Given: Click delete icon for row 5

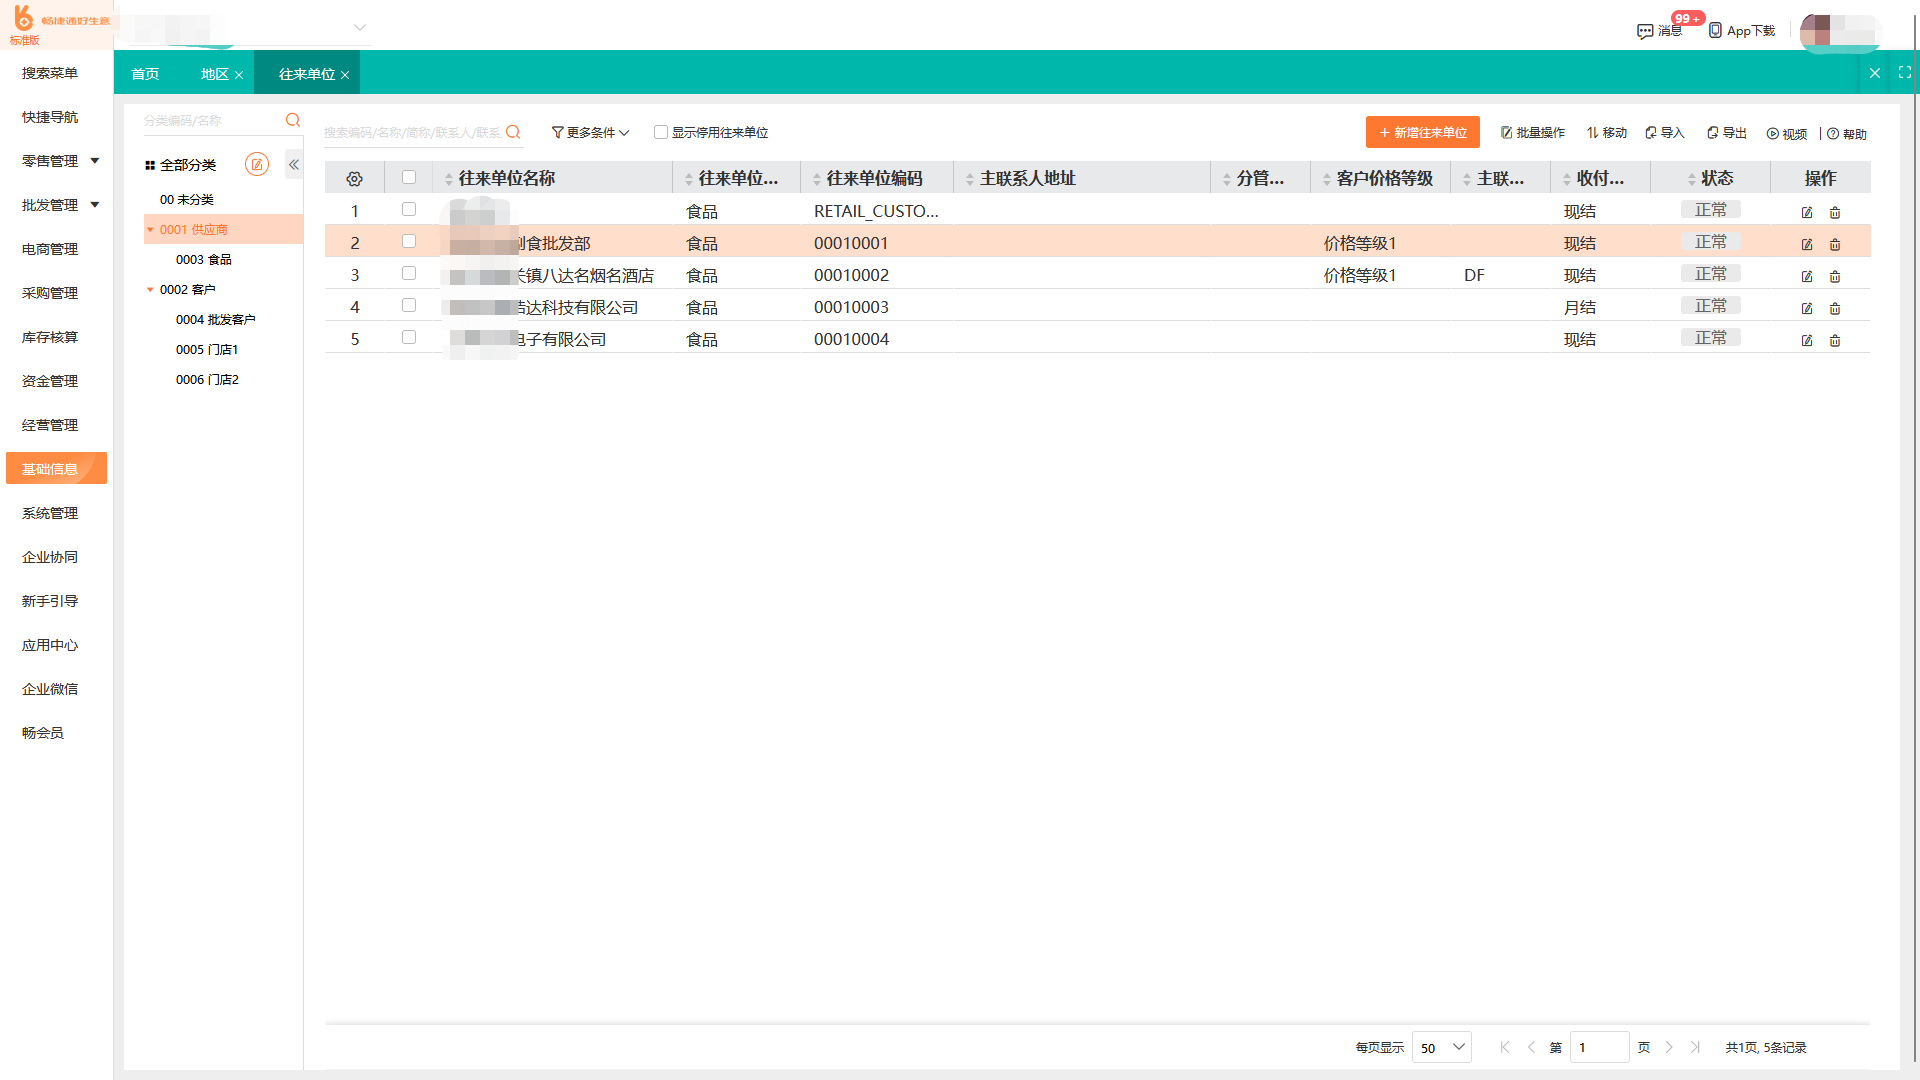Looking at the screenshot, I should pyautogui.click(x=1834, y=338).
